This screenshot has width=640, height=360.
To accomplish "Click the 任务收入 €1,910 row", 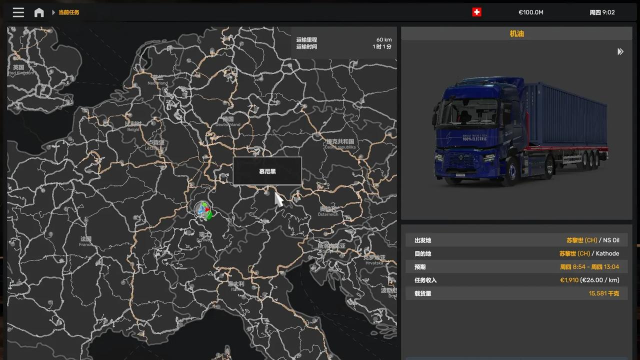I will pos(516,280).
